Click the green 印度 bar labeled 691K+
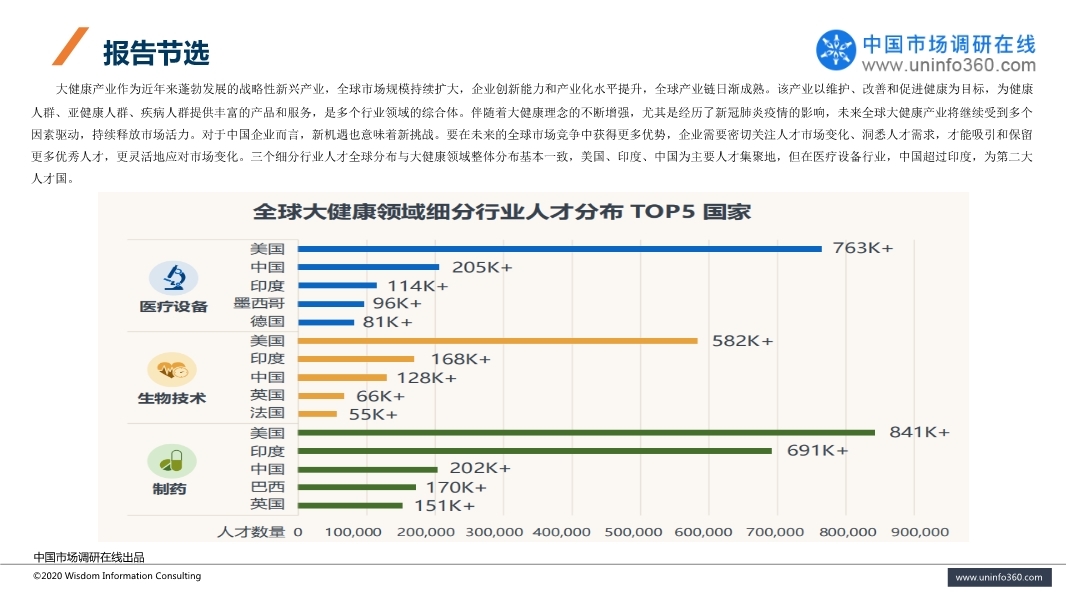Viewport: 1066px width, 600px height. [x=535, y=451]
